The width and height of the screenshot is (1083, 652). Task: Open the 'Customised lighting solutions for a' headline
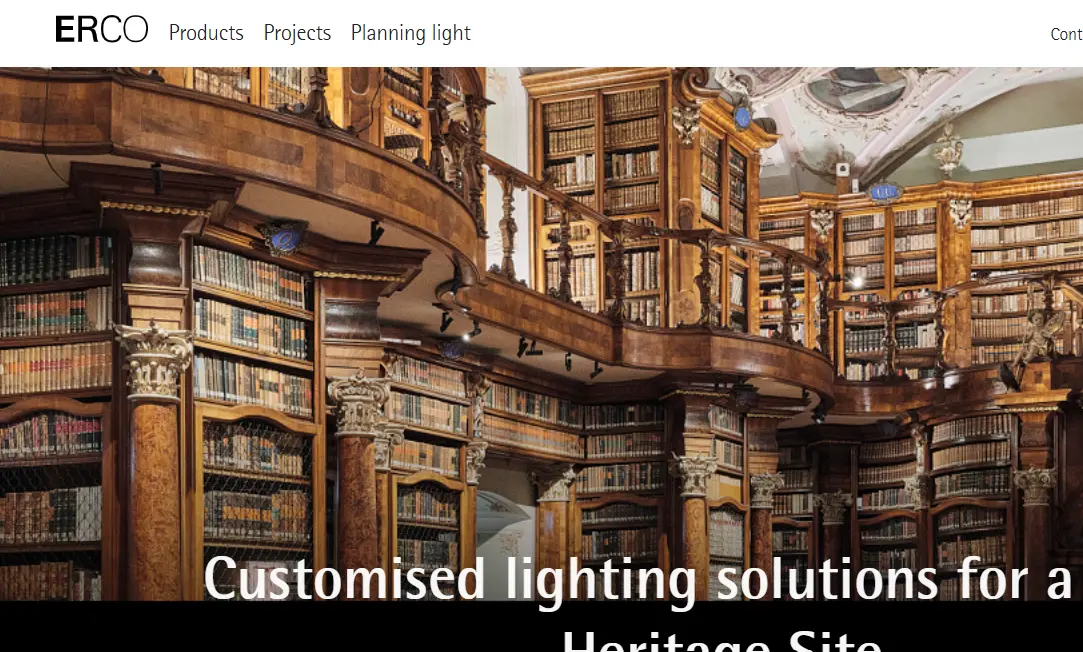click(638, 579)
